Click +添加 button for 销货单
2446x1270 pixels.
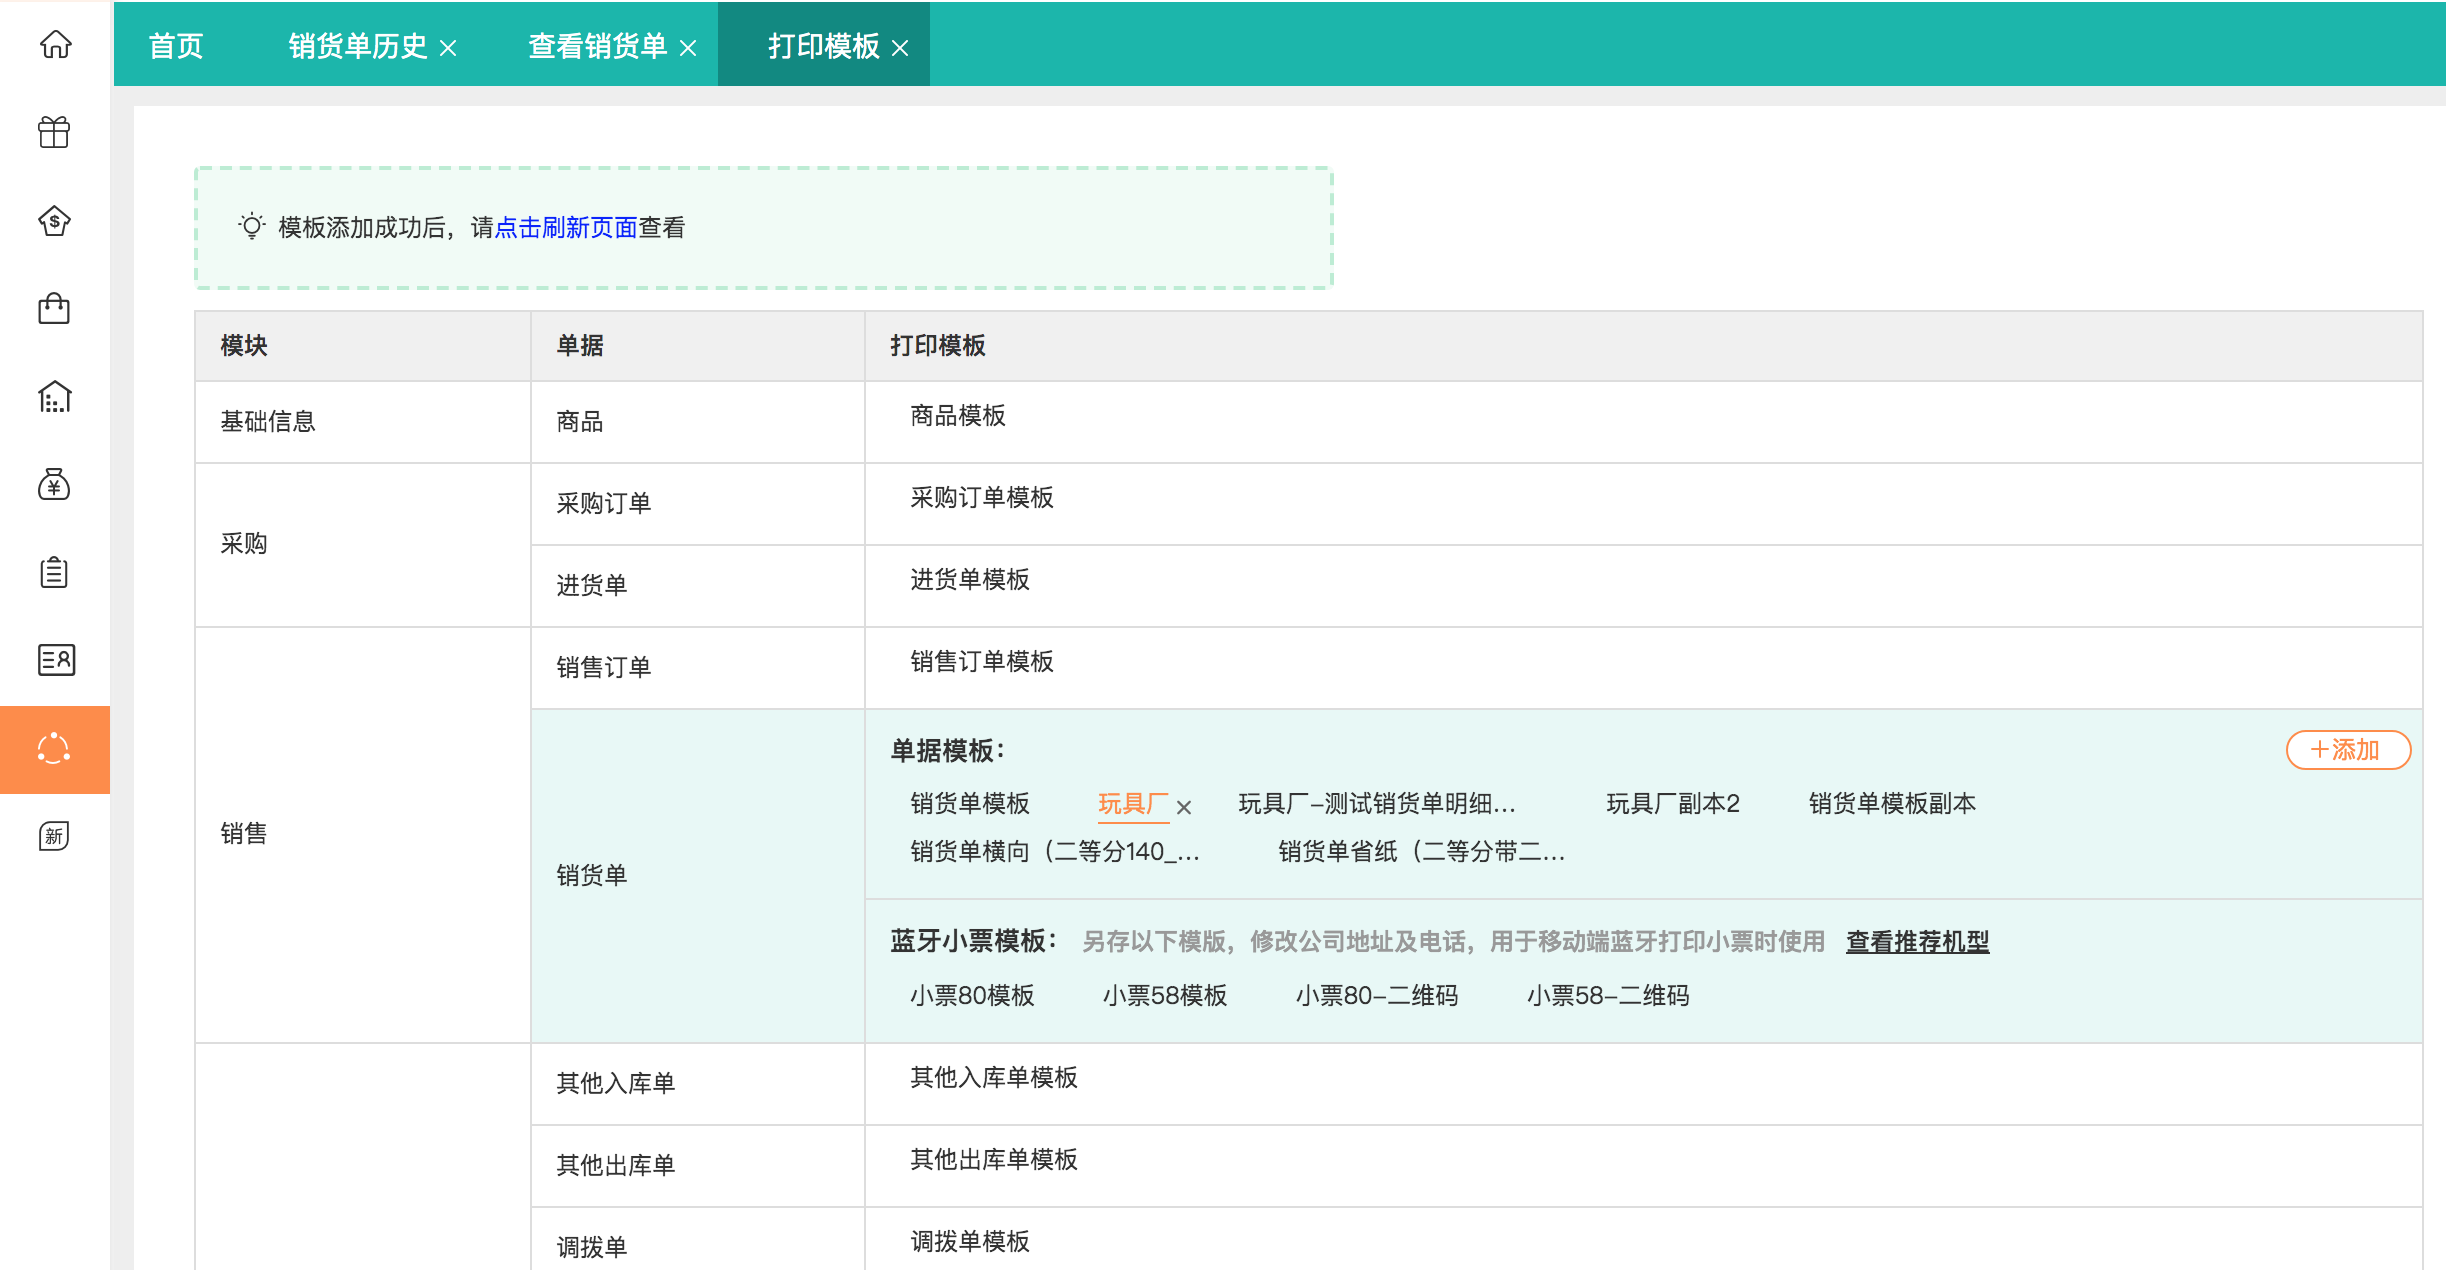tap(2341, 749)
